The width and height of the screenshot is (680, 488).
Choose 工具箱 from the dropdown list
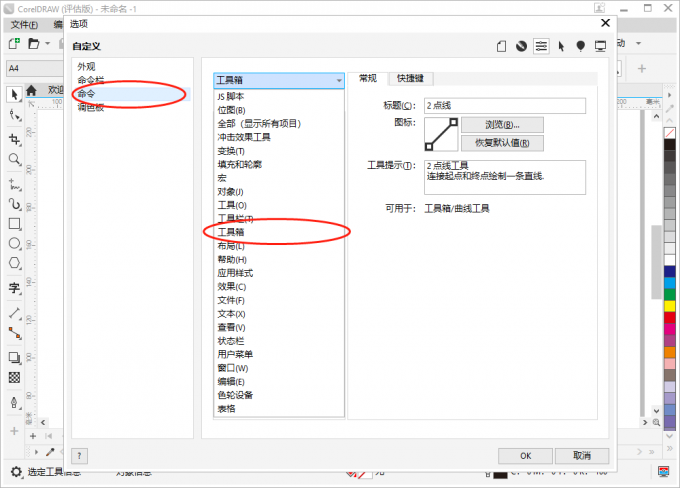[231, 232]
